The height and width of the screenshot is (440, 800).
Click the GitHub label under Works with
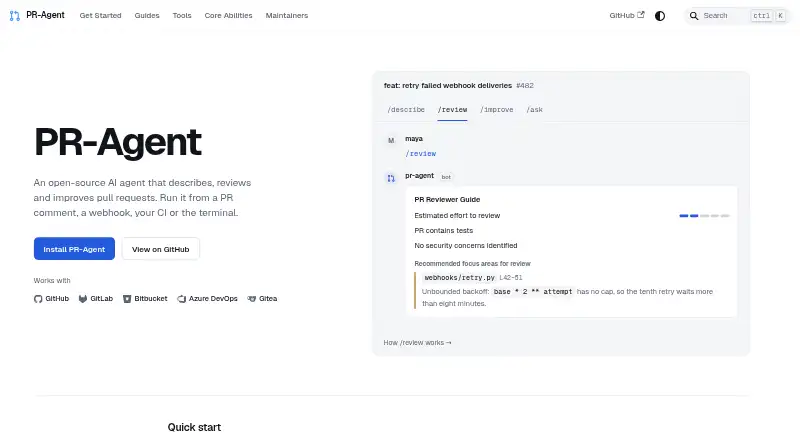57,299
